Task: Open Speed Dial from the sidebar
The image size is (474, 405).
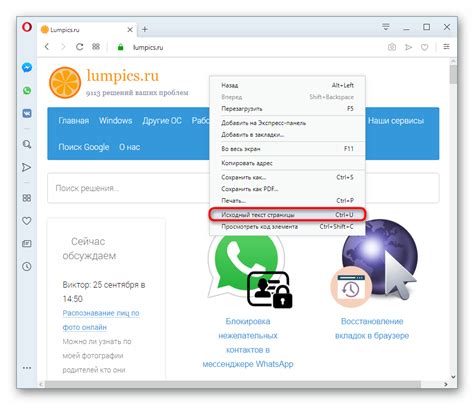Action: coord(27,198)
